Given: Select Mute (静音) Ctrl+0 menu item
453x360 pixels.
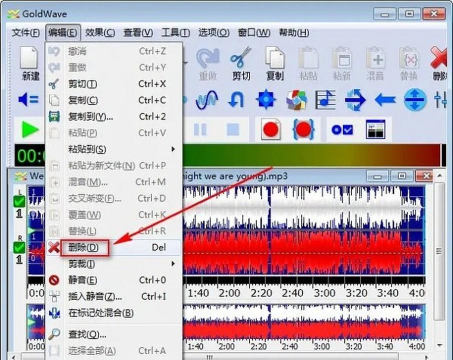Looking at the screenshot, I should click(x=114, y=280).
